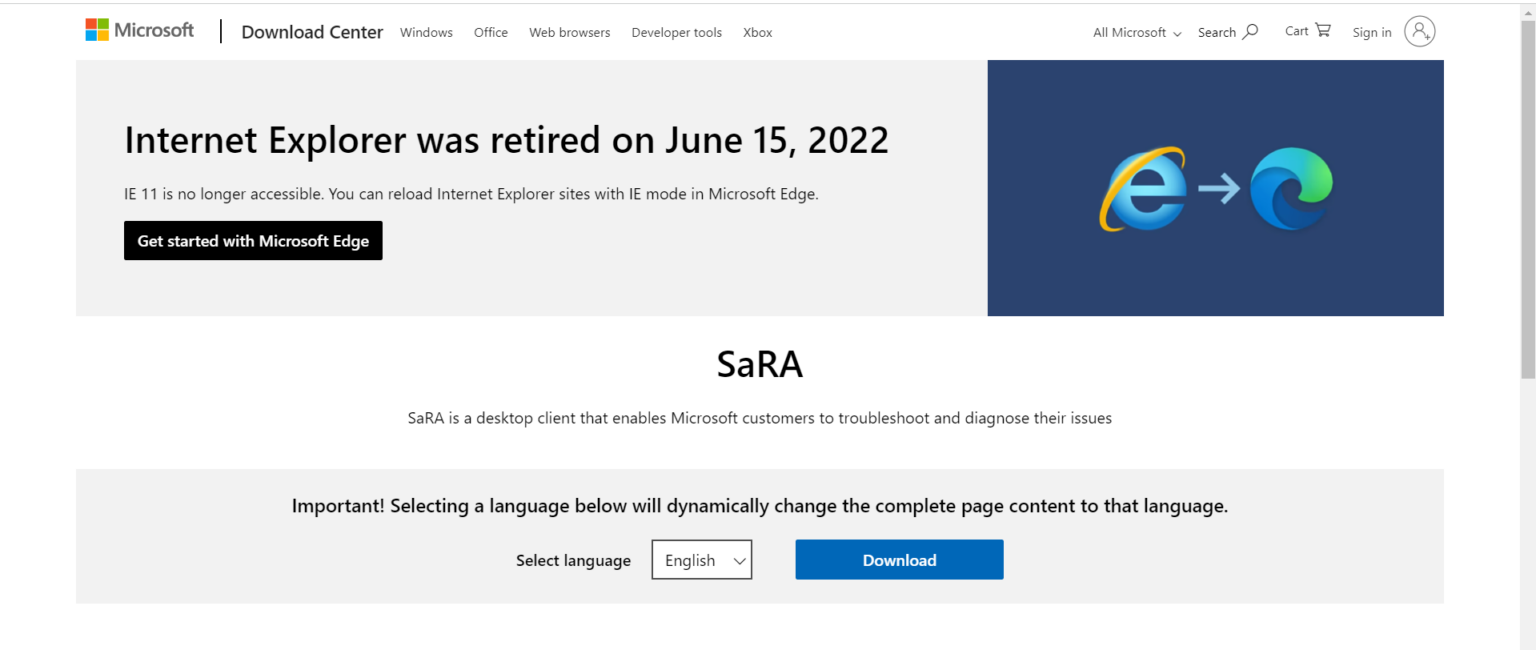
Task: Open the Download Center home link
Action: (311, 31)
